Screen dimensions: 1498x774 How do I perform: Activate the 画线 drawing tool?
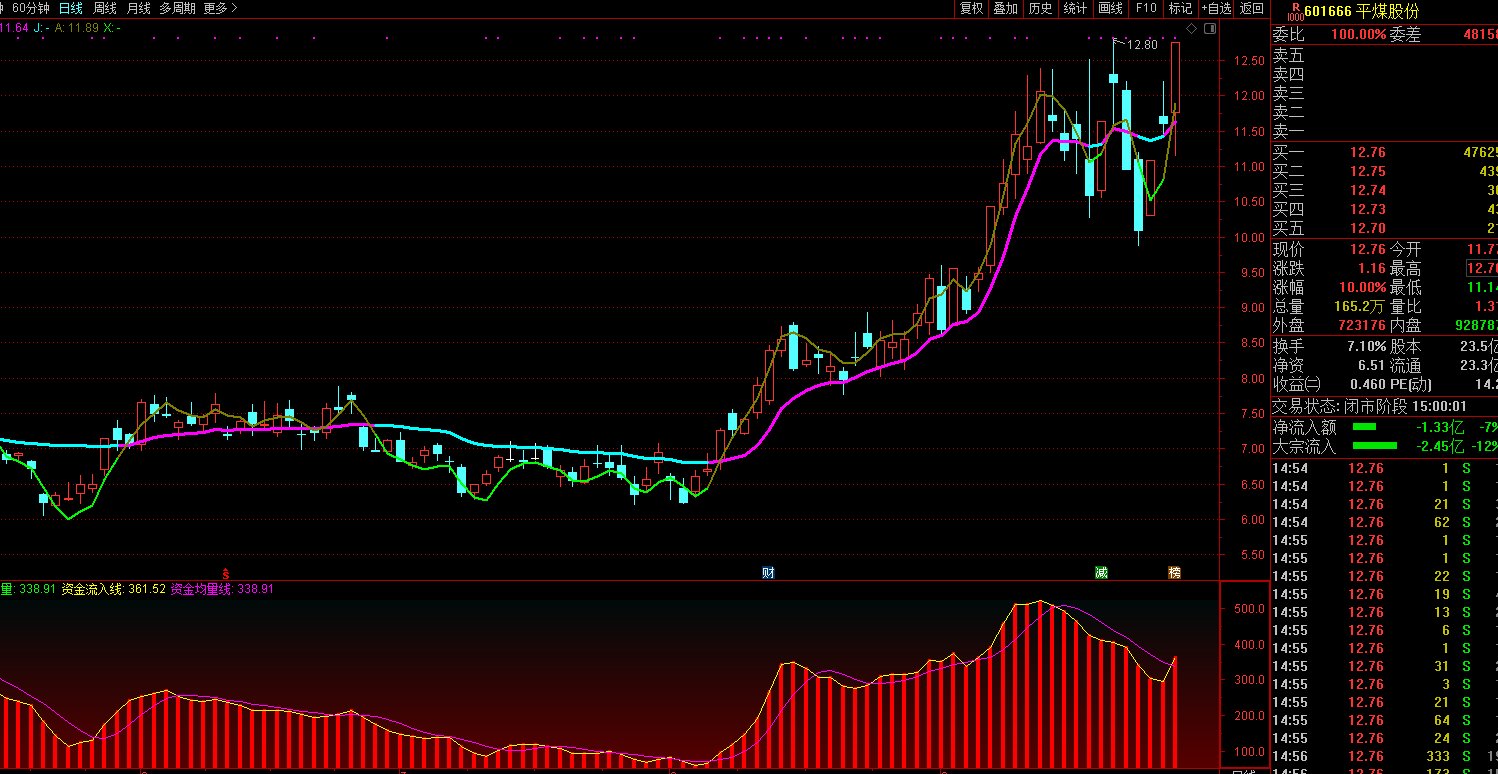coord(1110,8)
